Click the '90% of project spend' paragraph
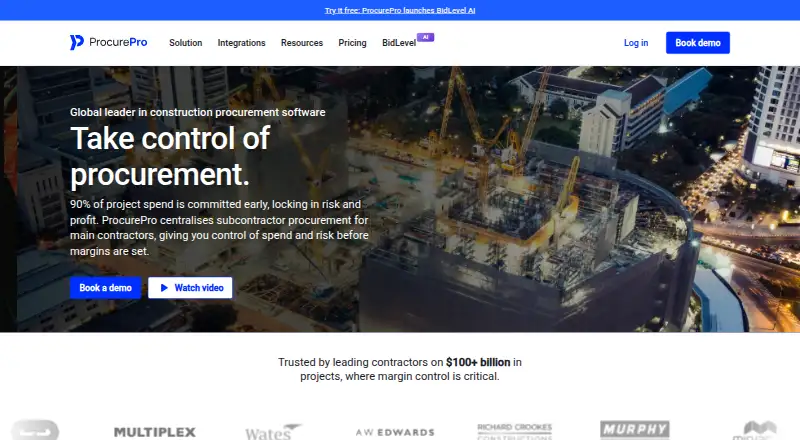 pyautogui.click(x=219, y=228)
